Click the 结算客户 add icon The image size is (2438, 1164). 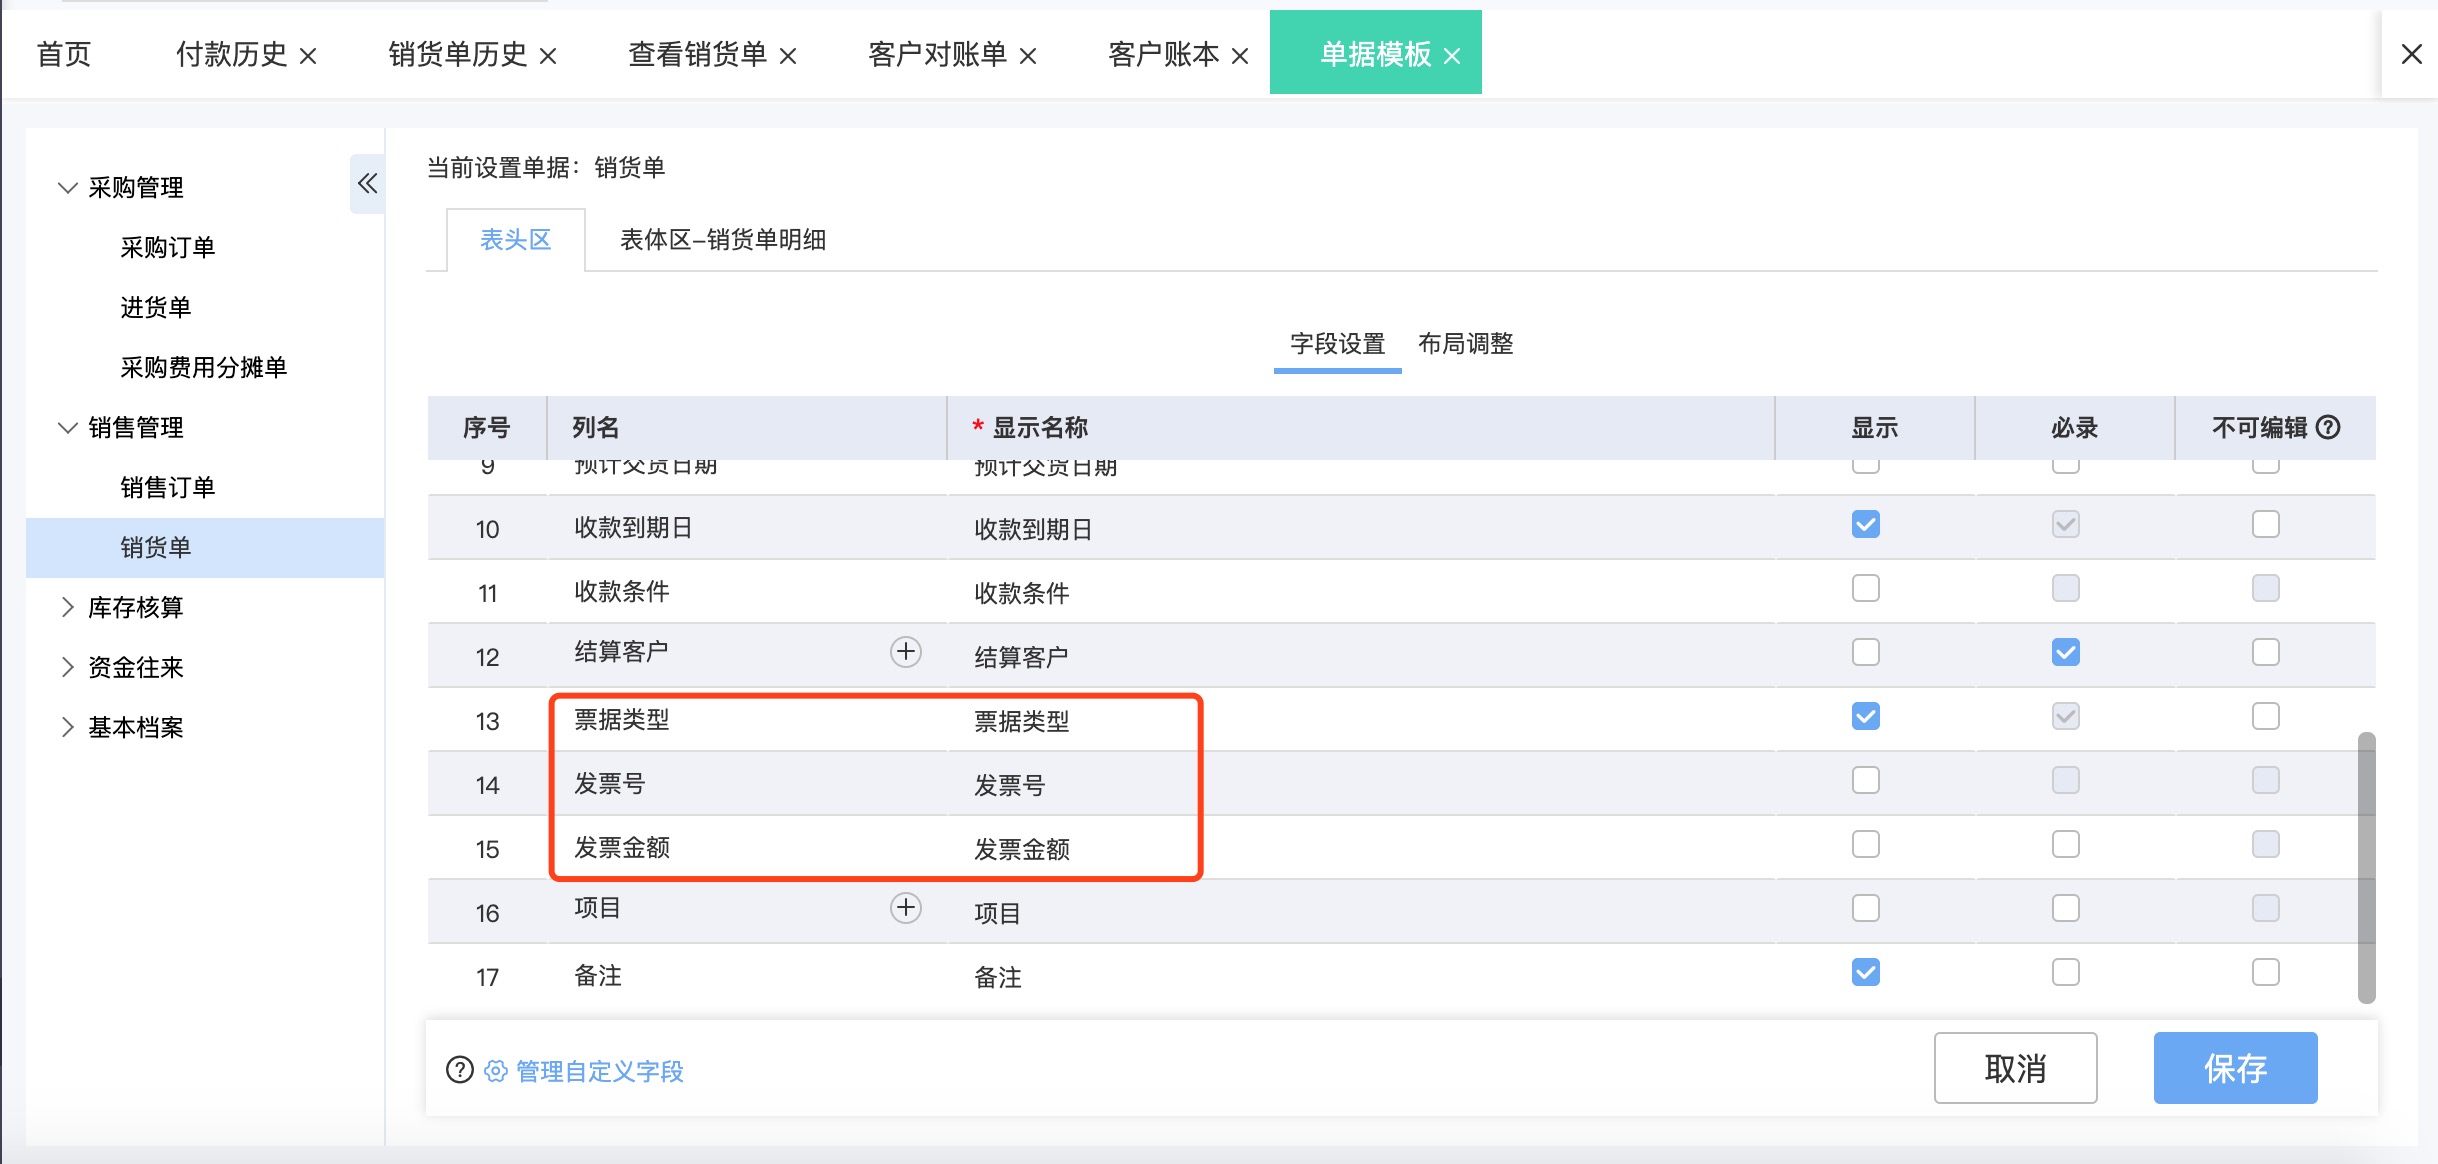coord(905,651)
